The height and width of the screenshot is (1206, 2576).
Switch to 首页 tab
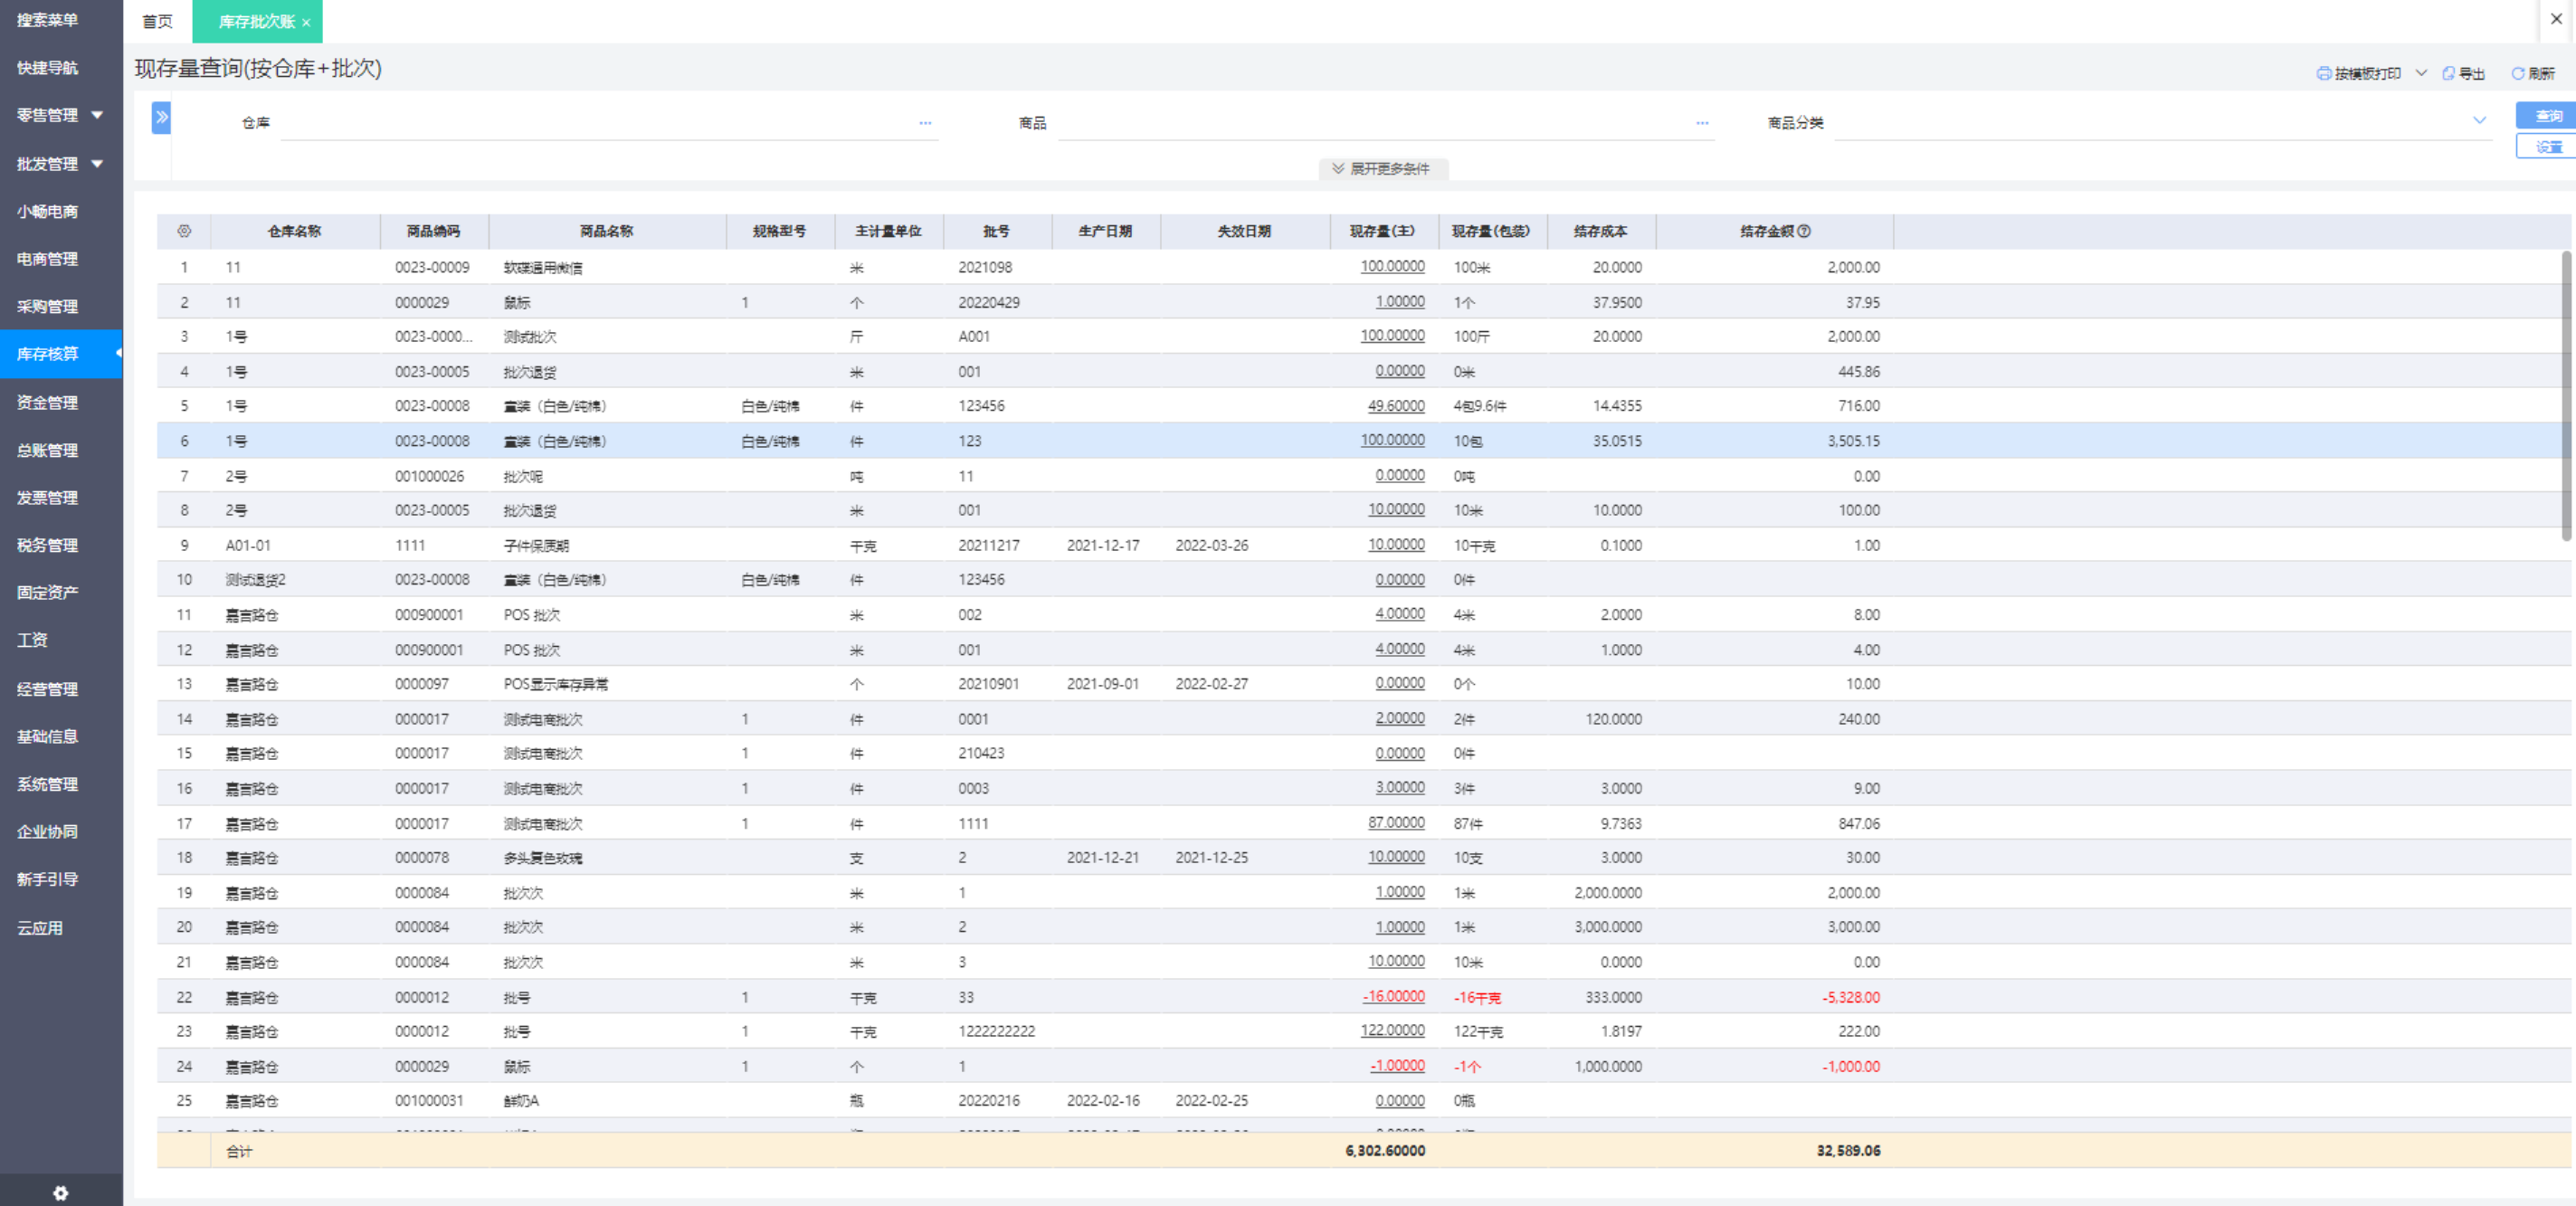[159, 22]
